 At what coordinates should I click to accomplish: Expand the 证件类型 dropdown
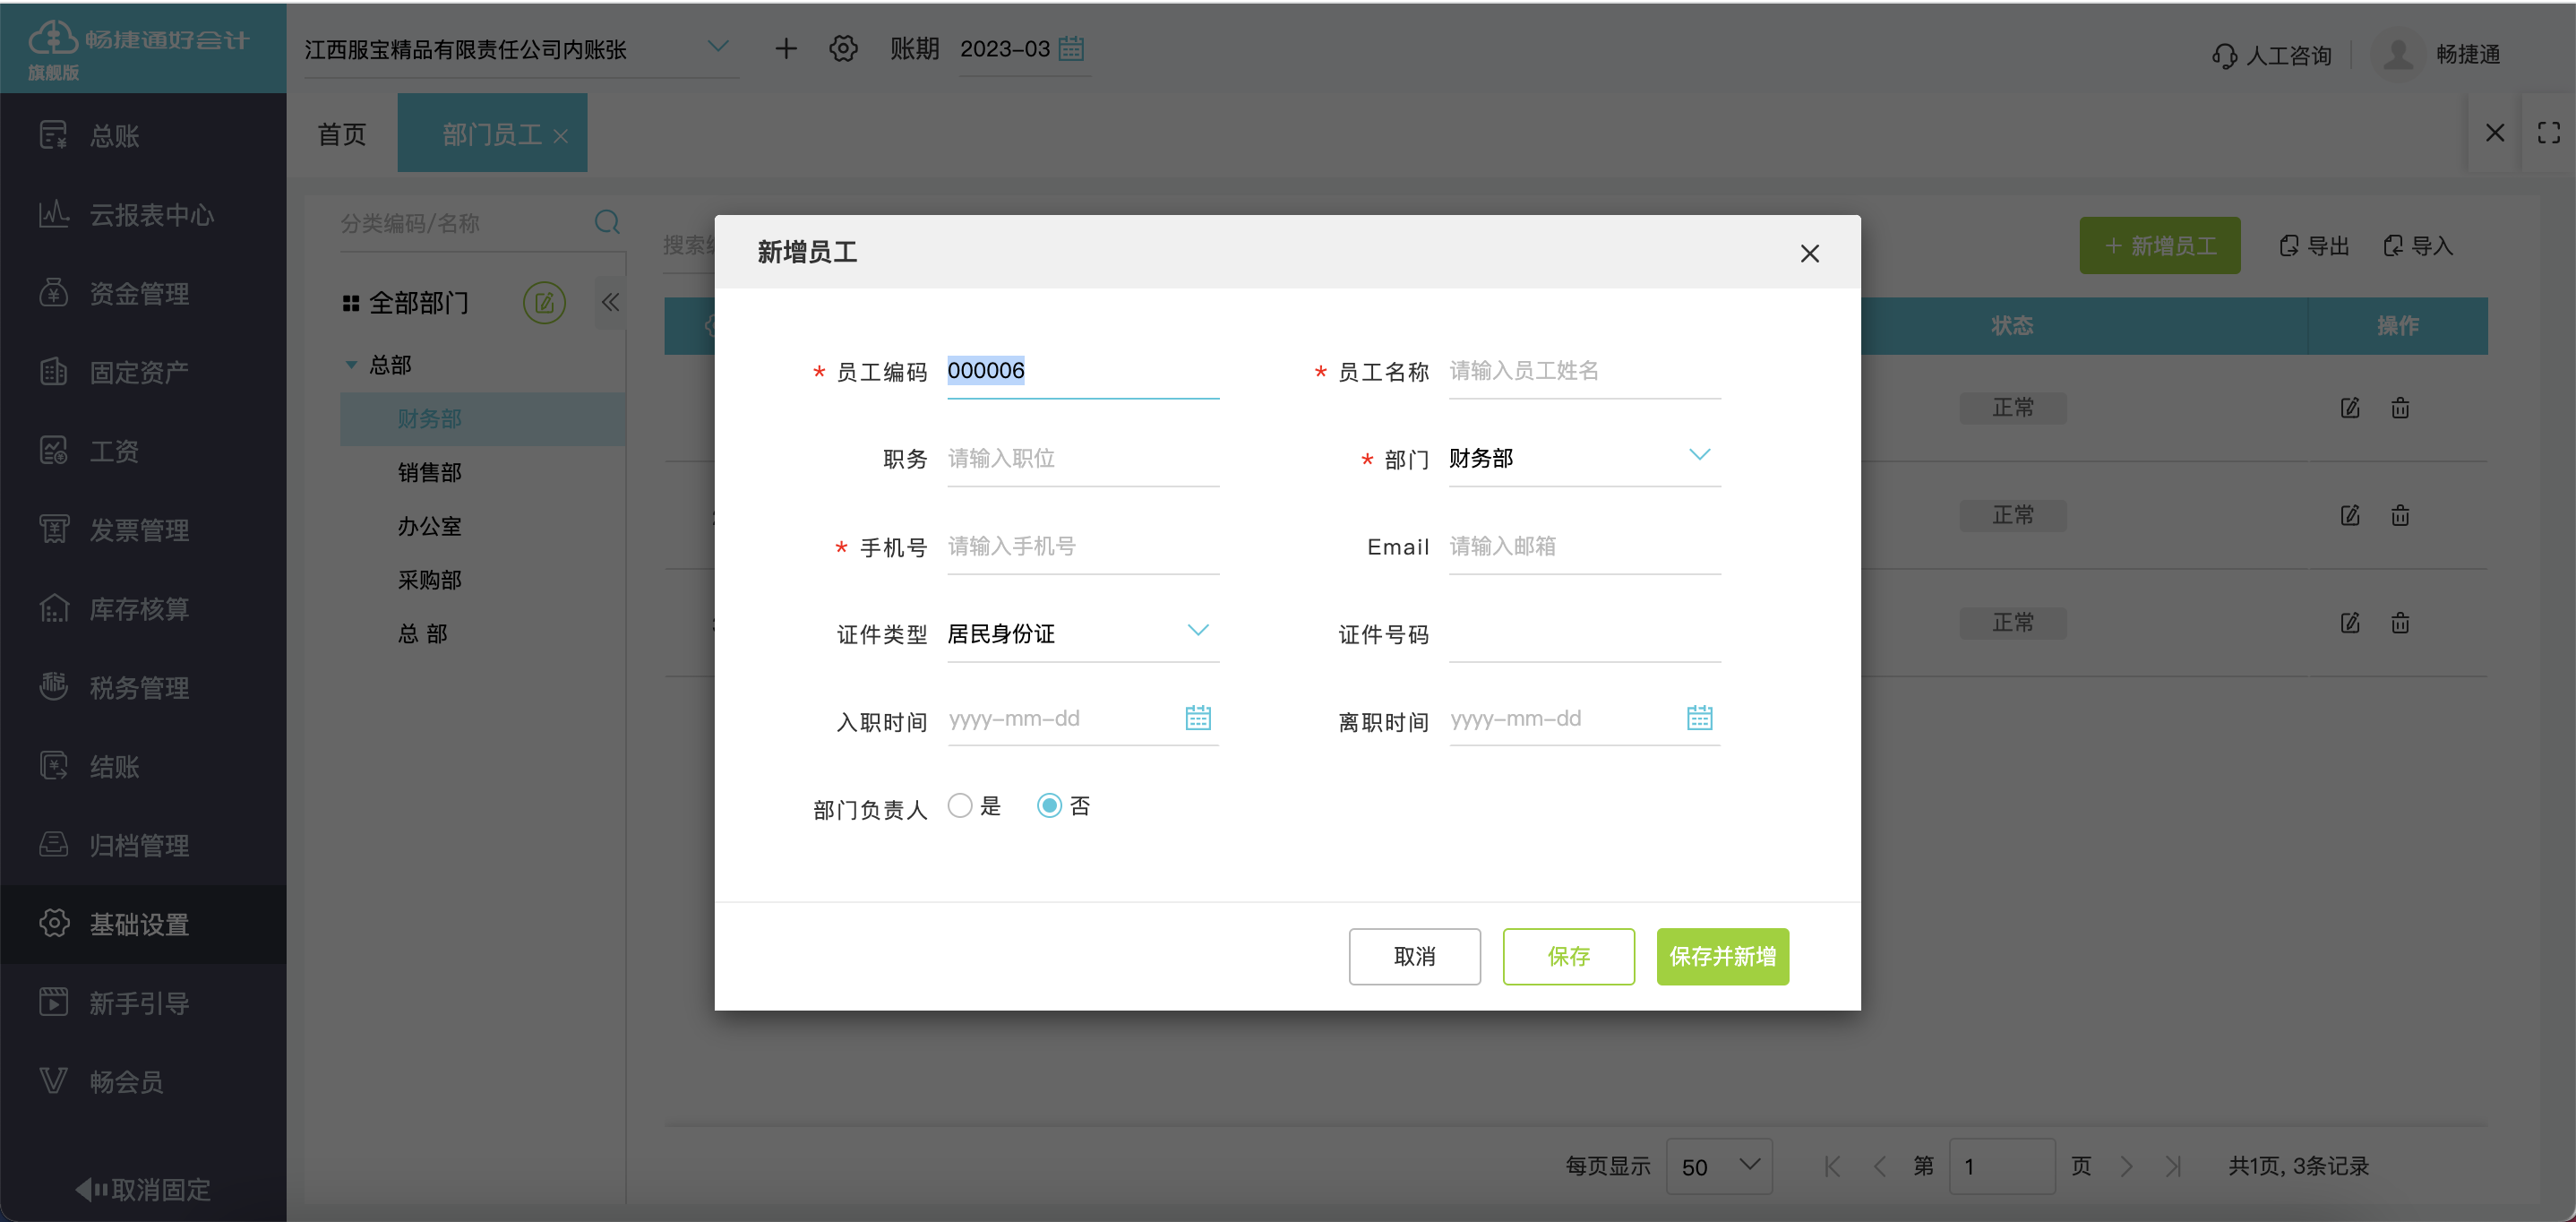pyautogui.click(x=1198, y=631)
